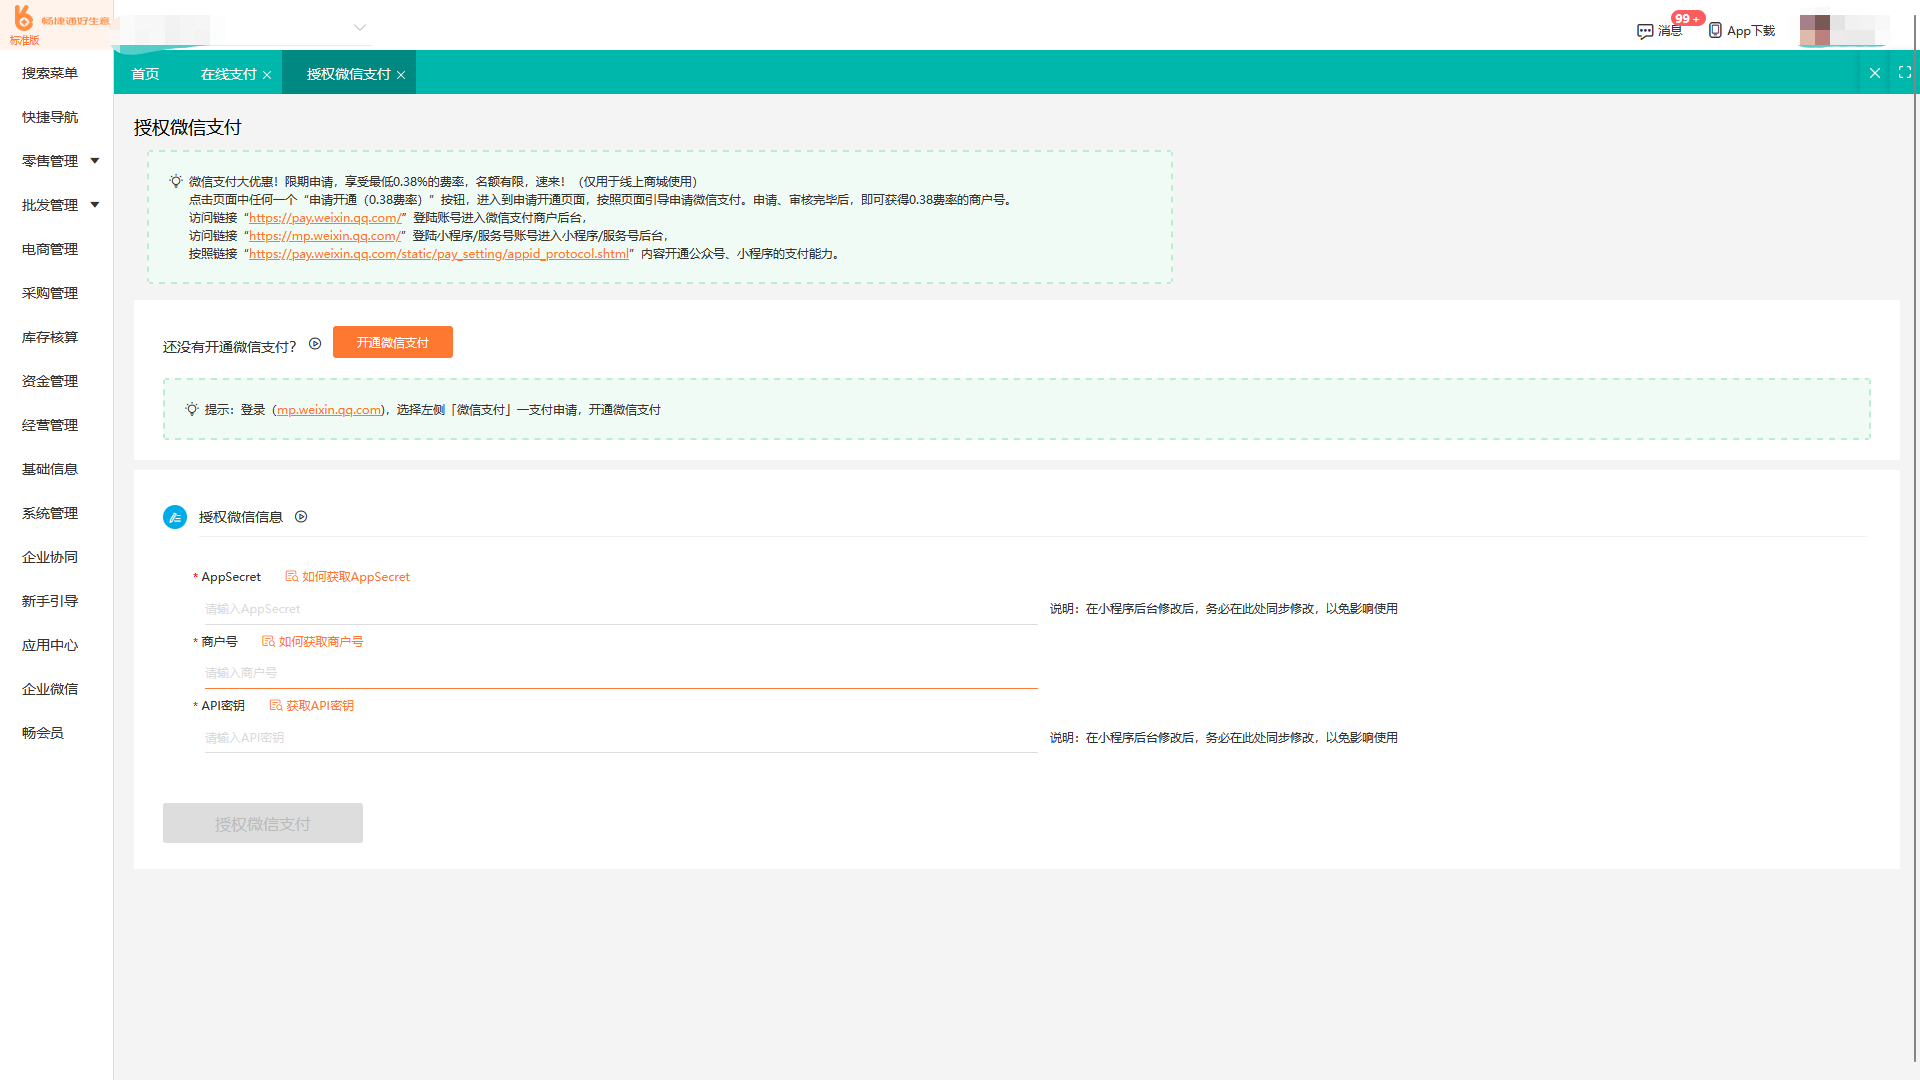This screenshot has height=1080, width=1920.
Task: Click the 授权微信支付 submit button
Action: point(262,823)
